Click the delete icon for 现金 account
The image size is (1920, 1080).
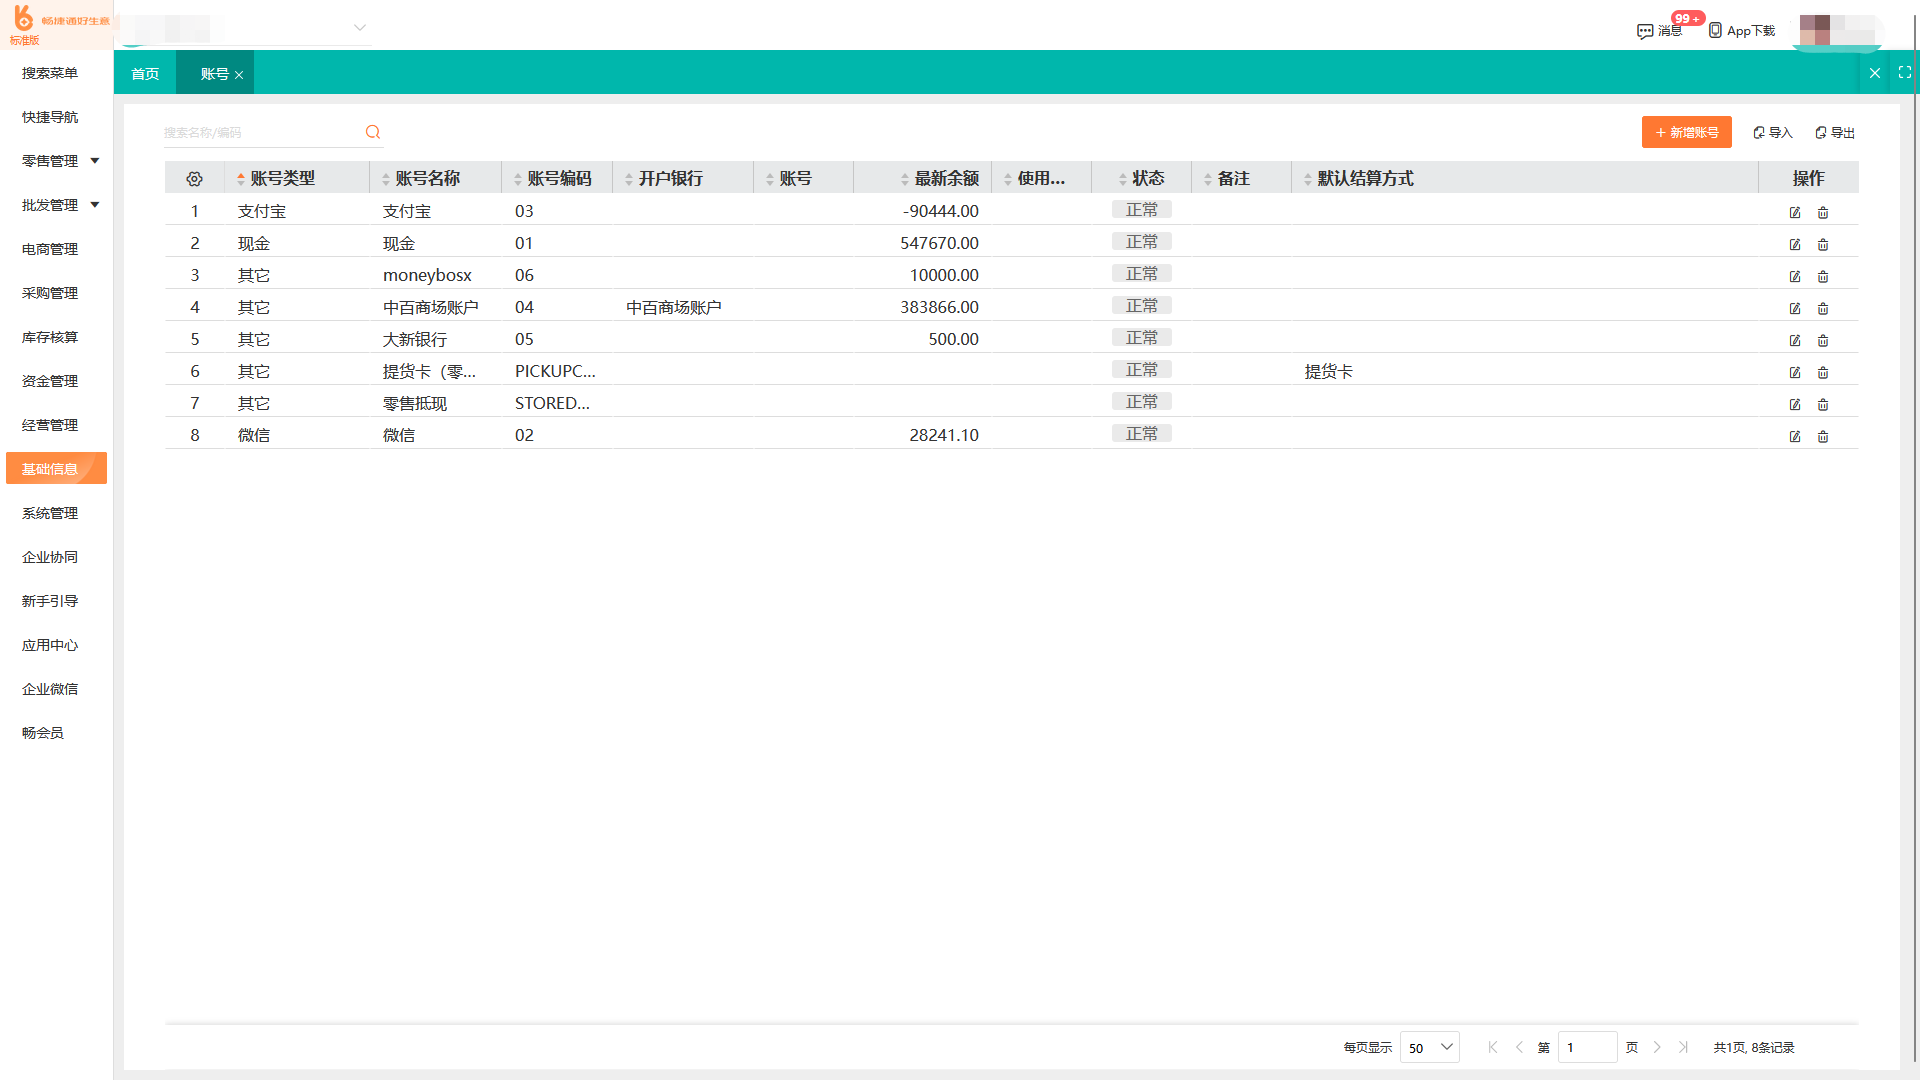point(1824,243)
